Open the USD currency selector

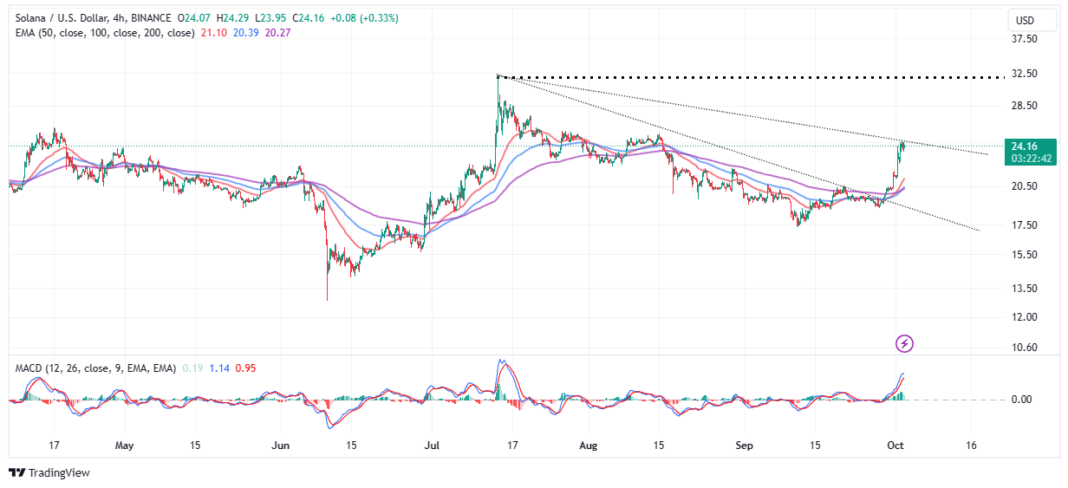(x=1024, y=20)
